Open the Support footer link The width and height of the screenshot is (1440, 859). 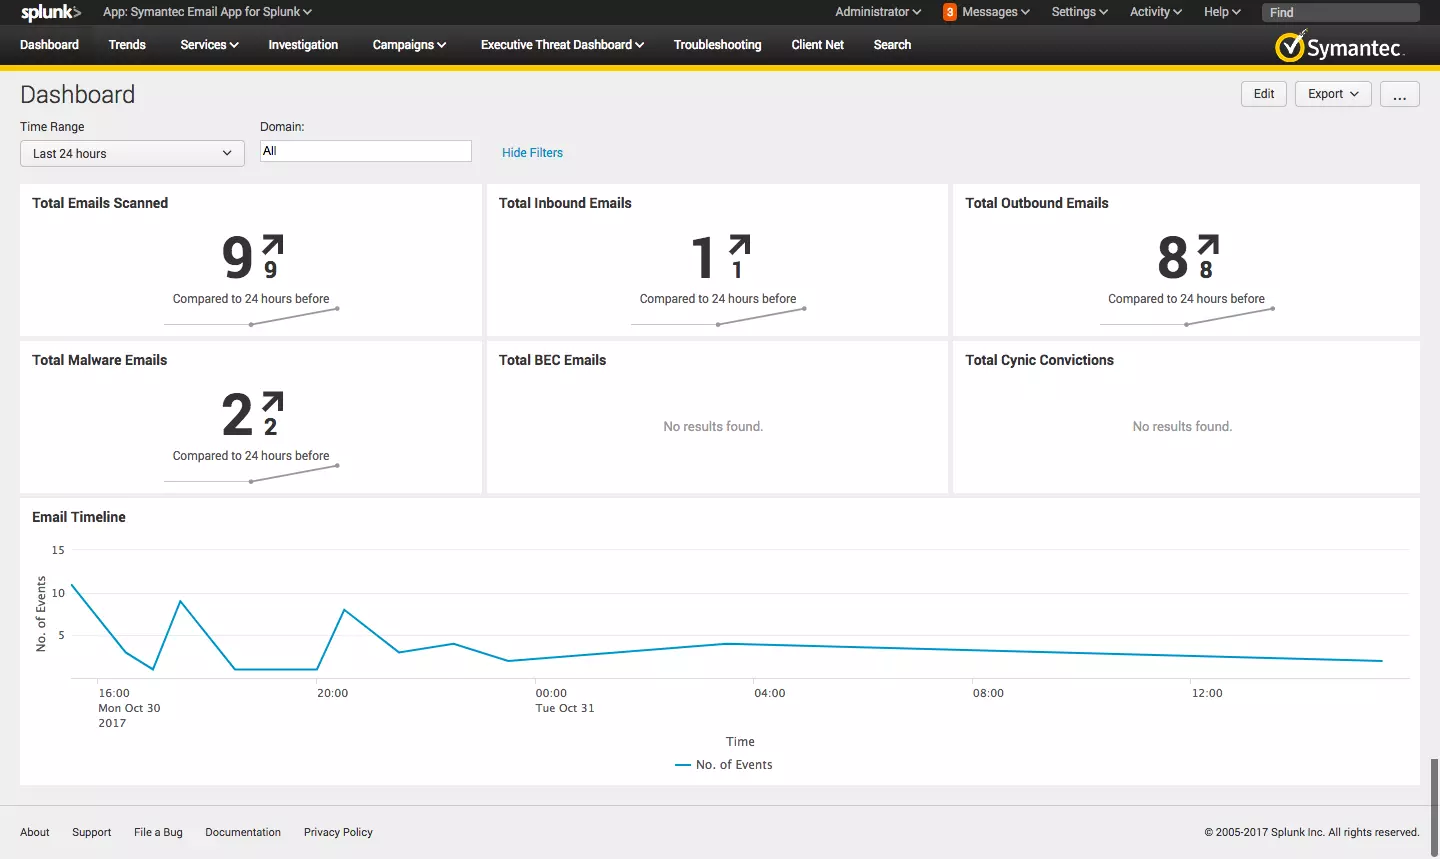point(91,832)
